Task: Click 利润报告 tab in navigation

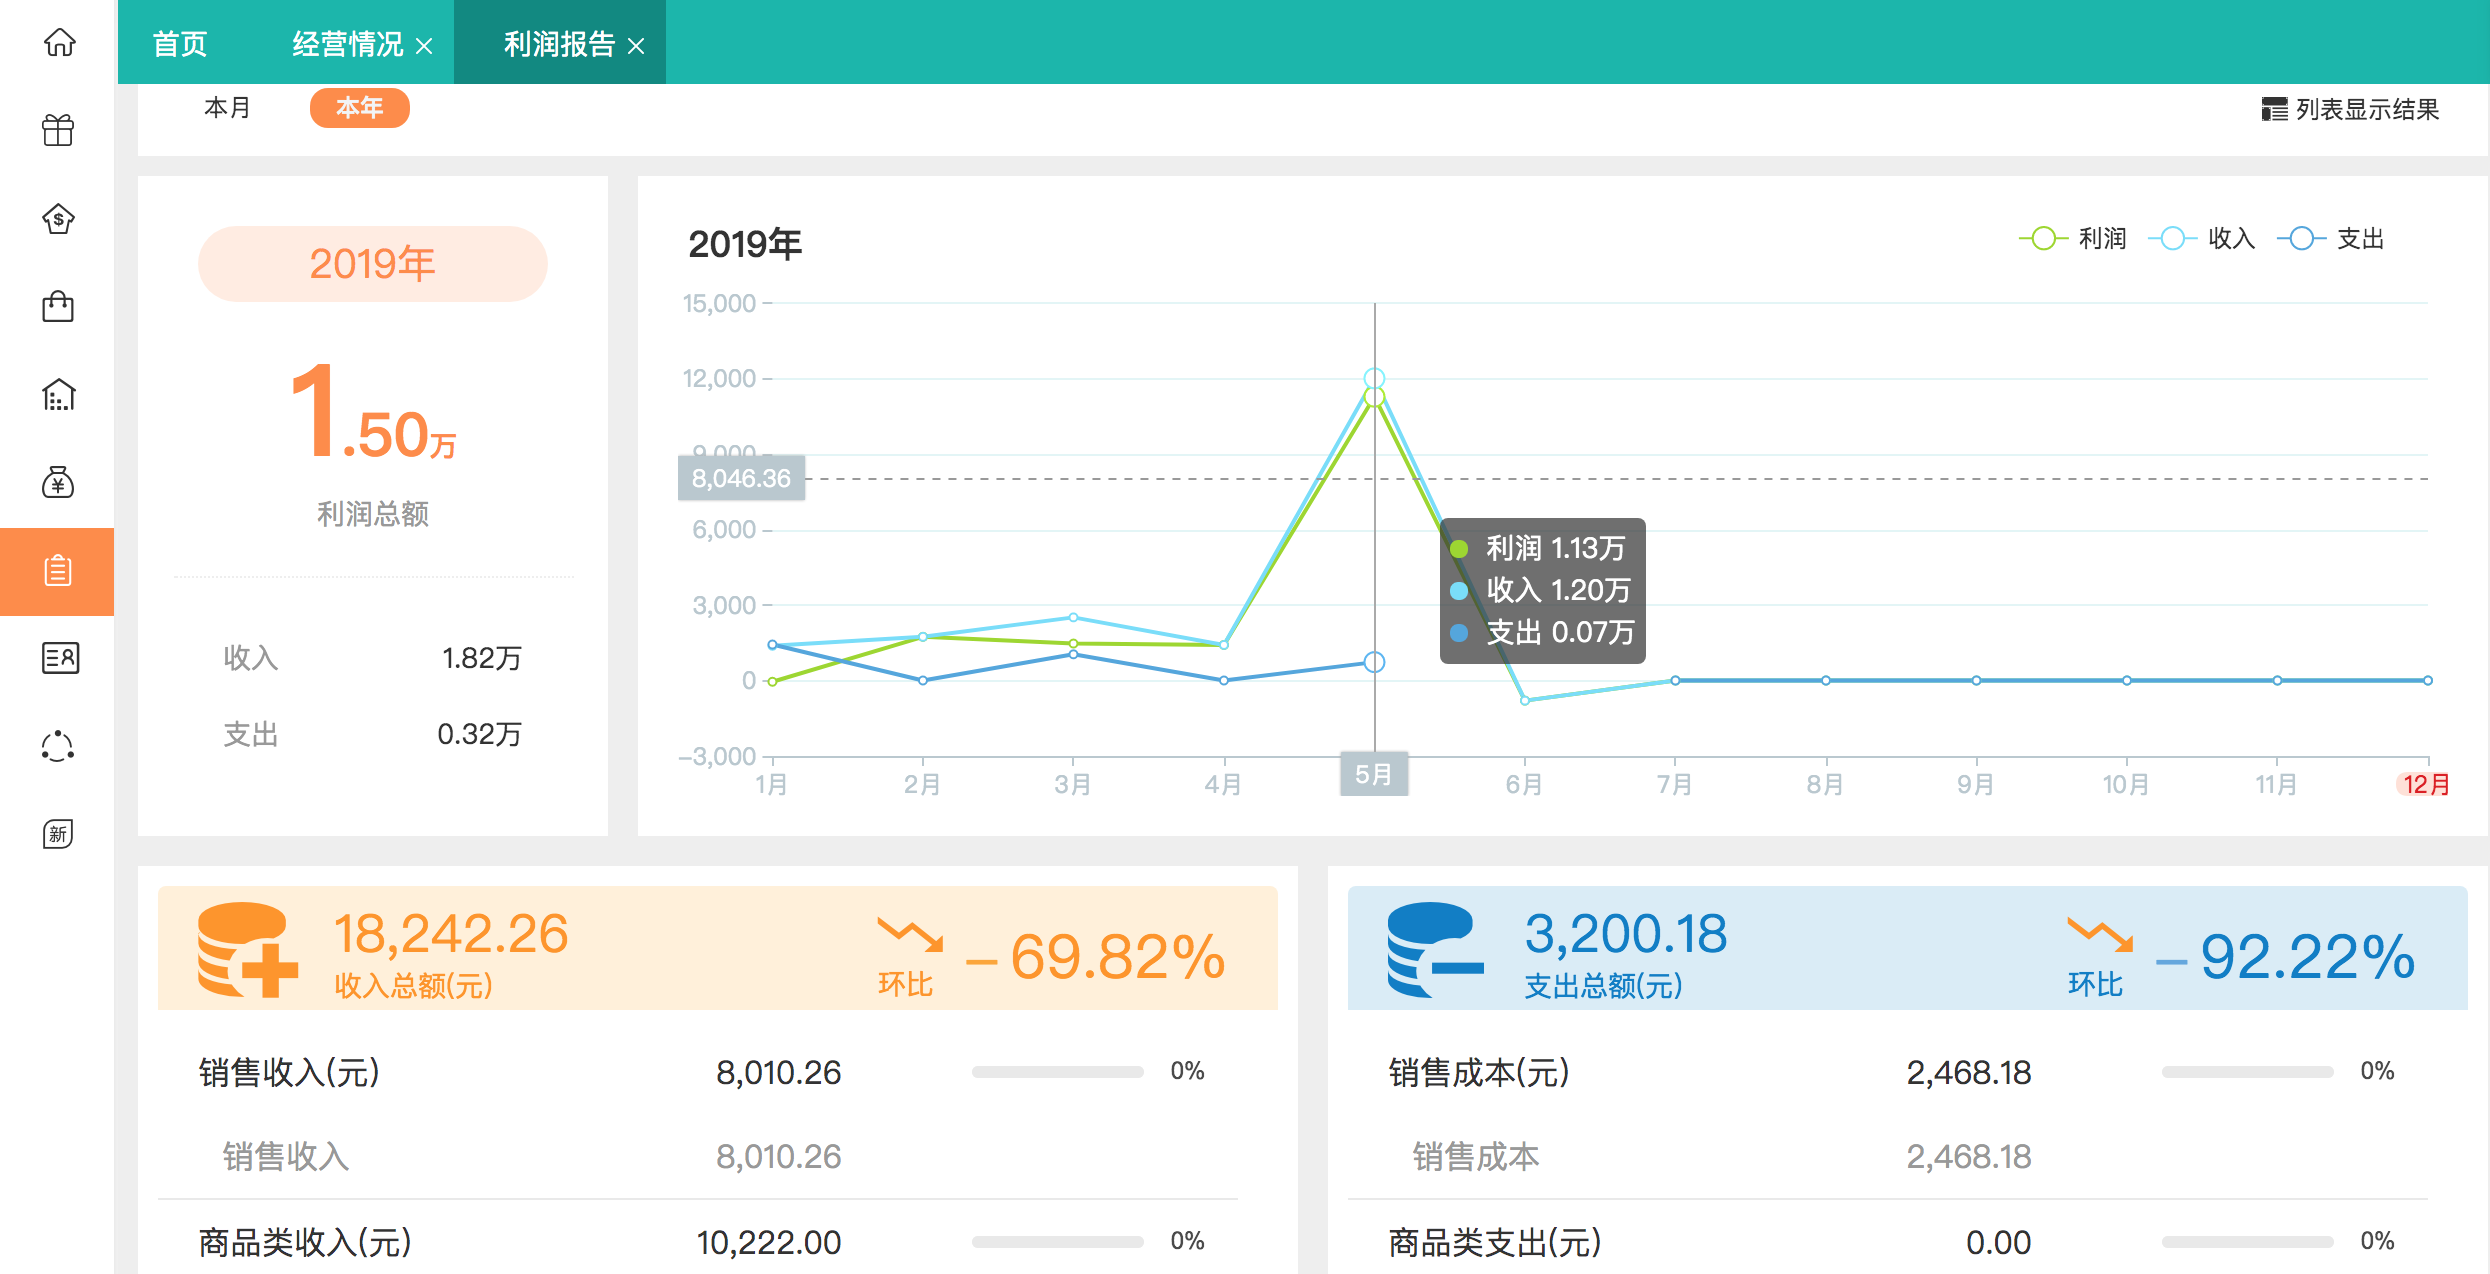Action: pyautogui.click(x=557, y=44)
